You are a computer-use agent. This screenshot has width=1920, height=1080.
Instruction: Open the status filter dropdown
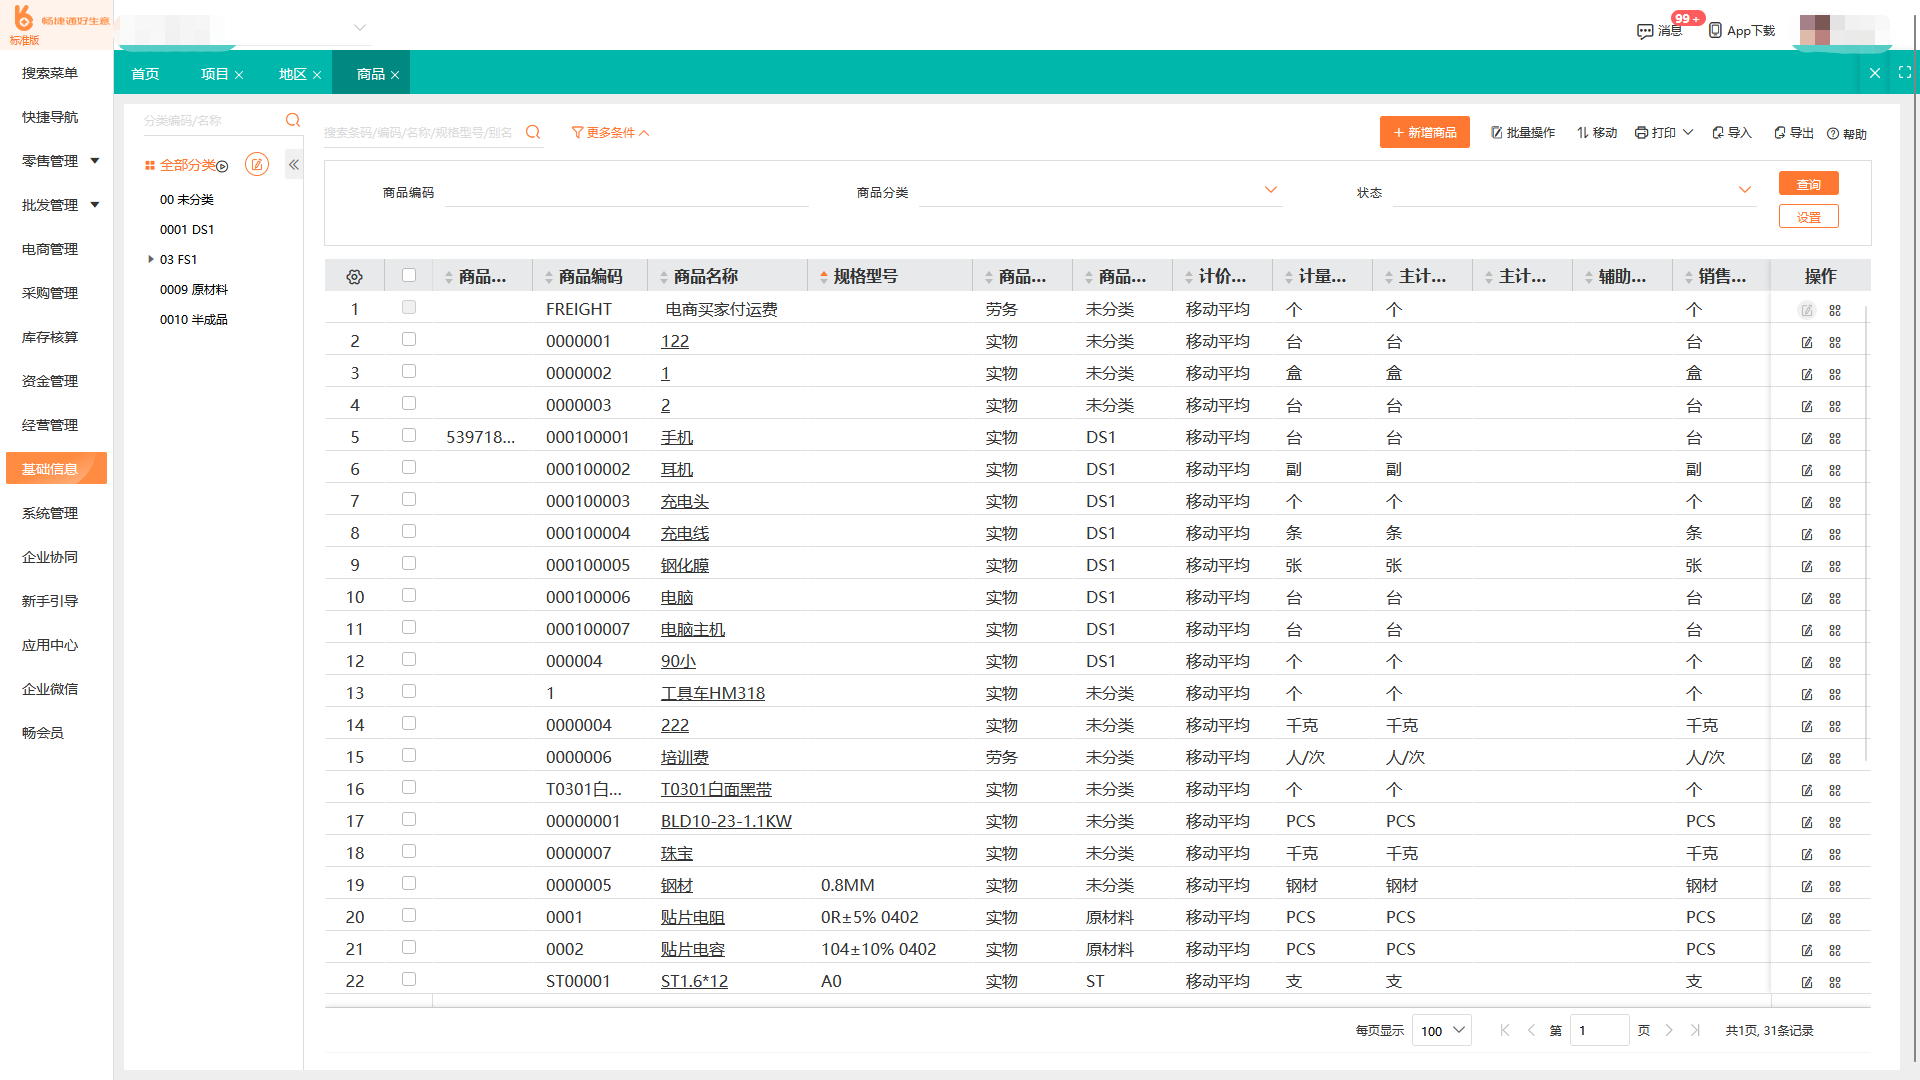[1745, 191]
